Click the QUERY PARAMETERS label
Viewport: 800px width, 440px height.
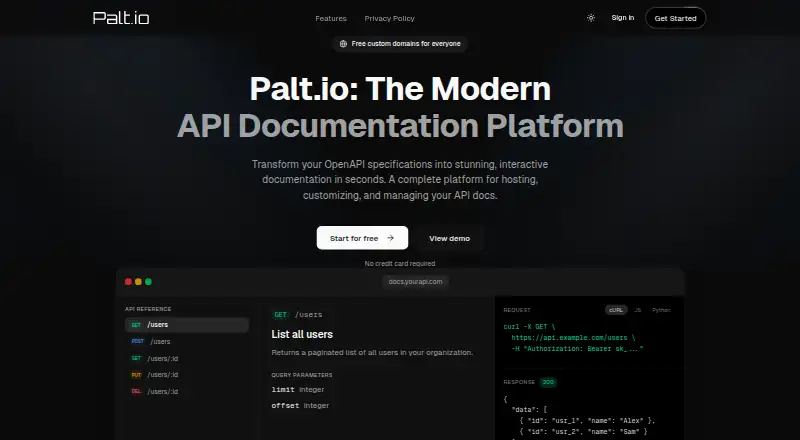302,375
